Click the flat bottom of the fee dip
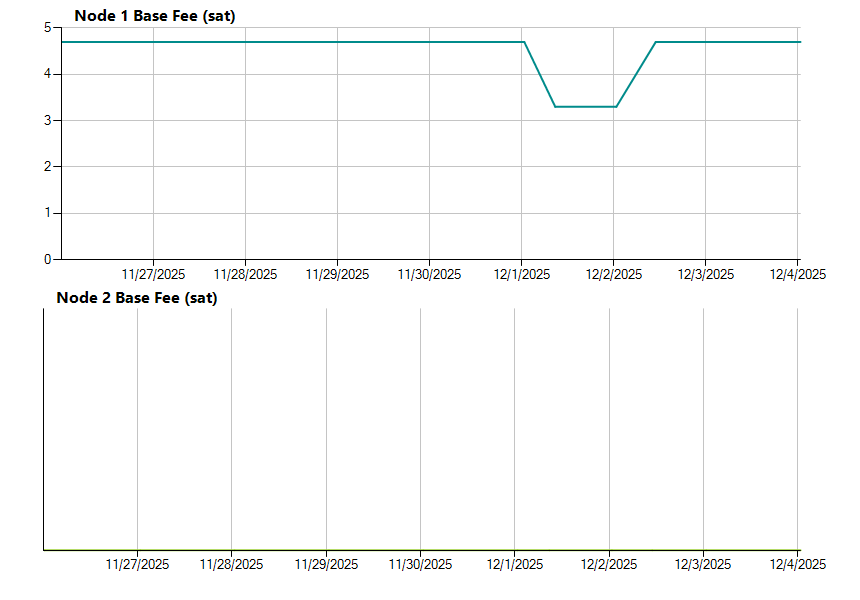 [x=585, y=107]
